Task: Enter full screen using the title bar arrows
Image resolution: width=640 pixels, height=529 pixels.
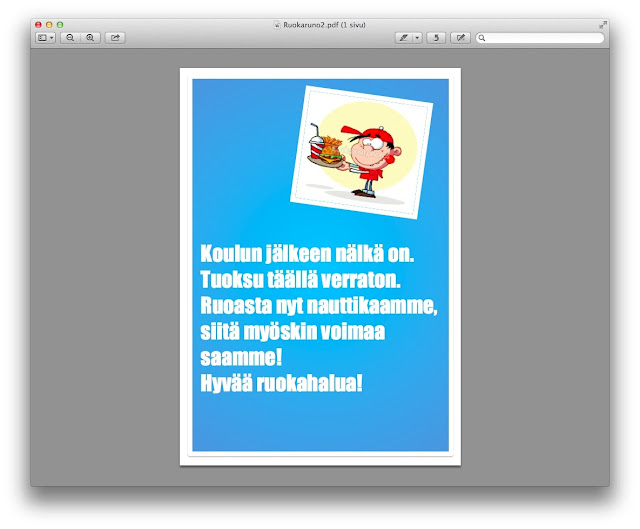Action: (603, 24)
